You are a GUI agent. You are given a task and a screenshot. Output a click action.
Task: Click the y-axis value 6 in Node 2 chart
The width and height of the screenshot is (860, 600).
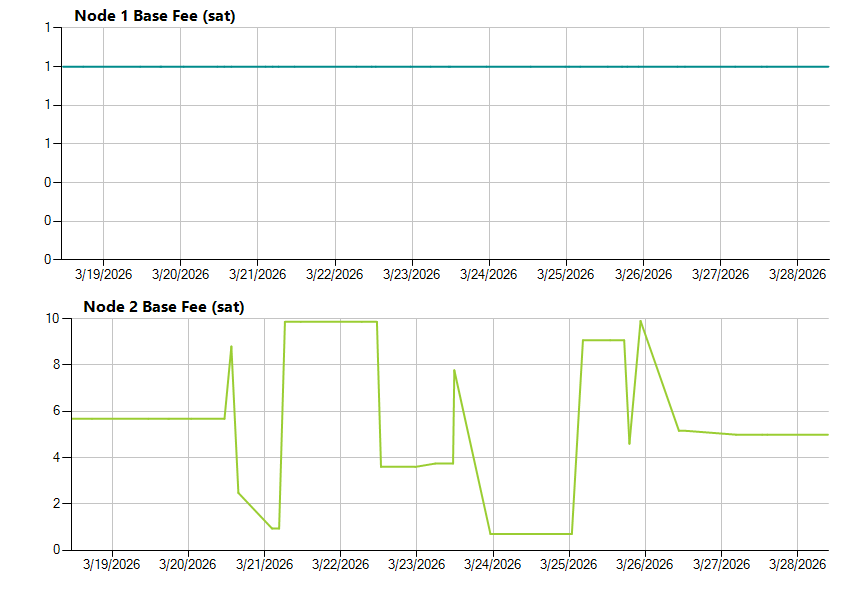[x=56, y=411]
